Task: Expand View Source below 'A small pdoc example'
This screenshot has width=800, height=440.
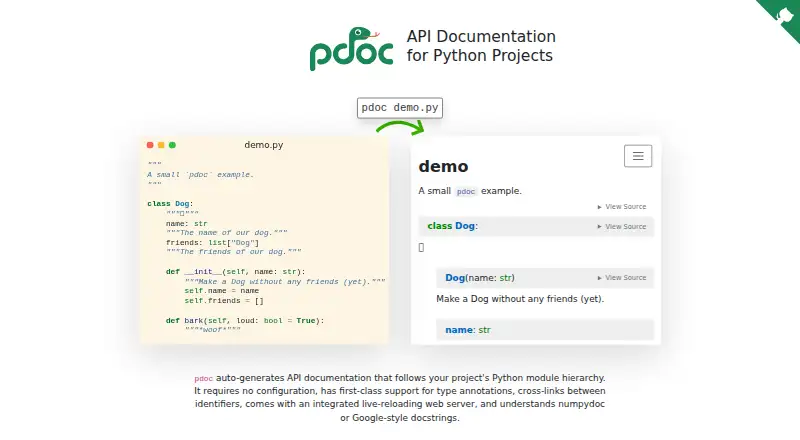Action: 622,207
